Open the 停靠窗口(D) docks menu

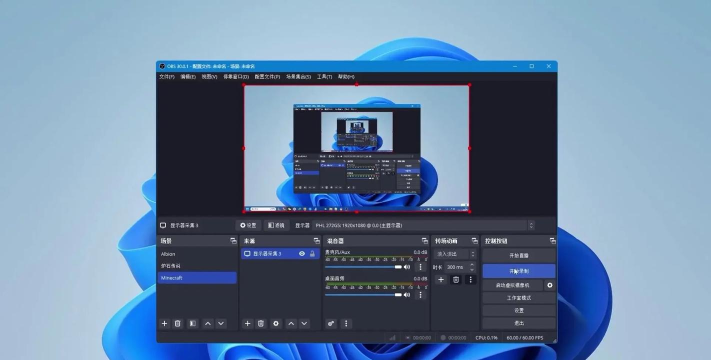tap(236, 77)
